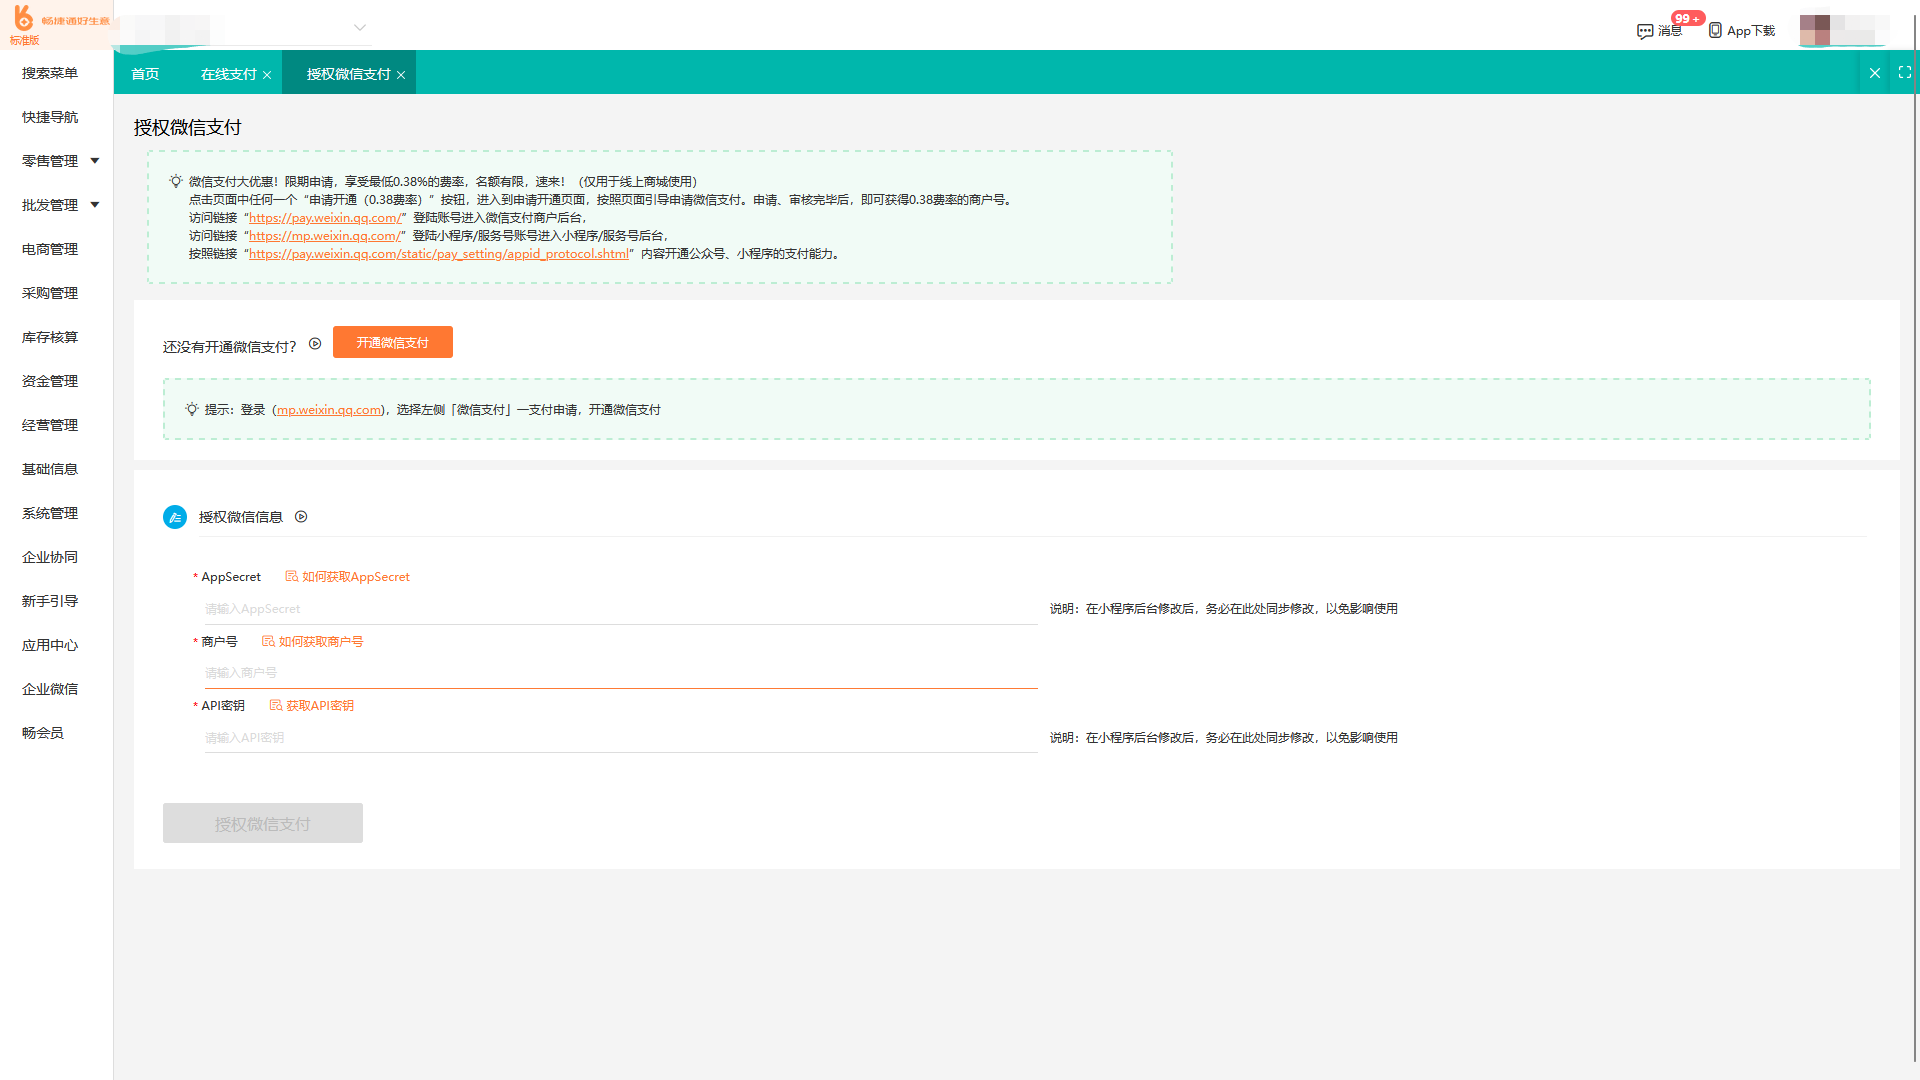
Task: Click https://pay.weixin.qq.com/ link
Action: [x=326, y=216]
